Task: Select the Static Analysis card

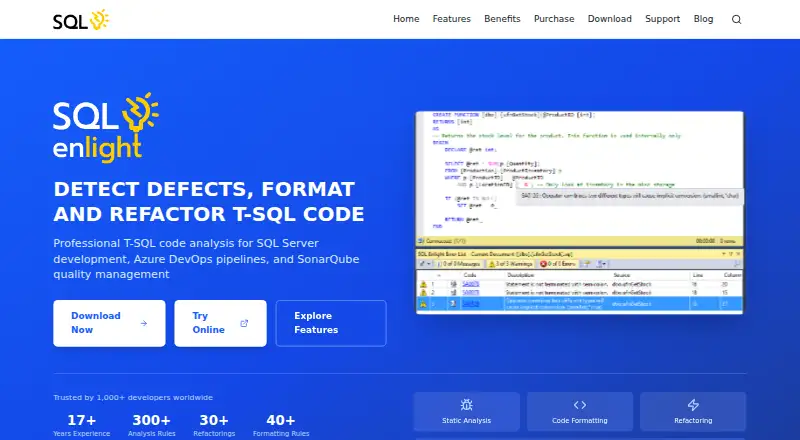Action: pos(466,411)
